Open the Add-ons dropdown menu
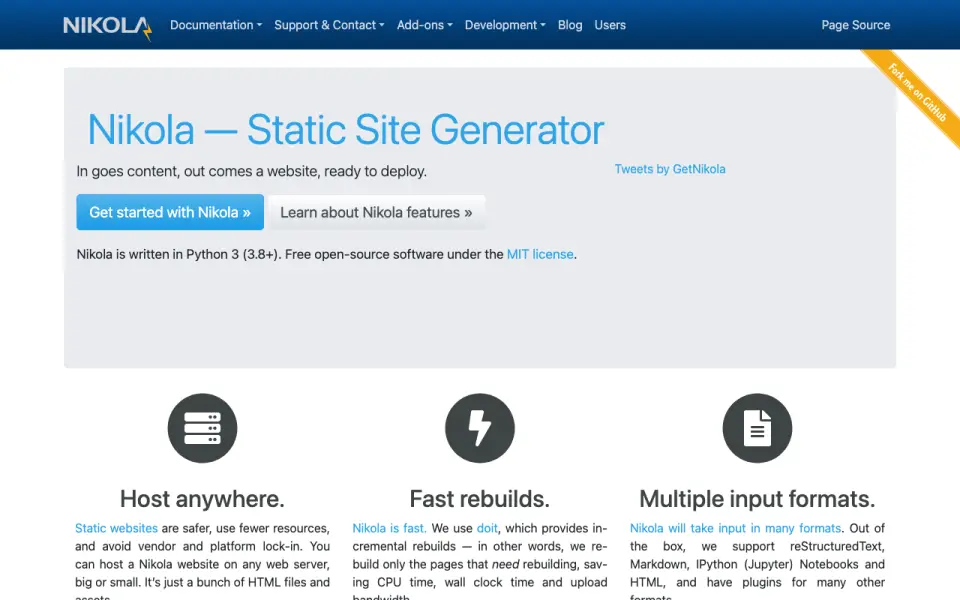 pos(424,25)
